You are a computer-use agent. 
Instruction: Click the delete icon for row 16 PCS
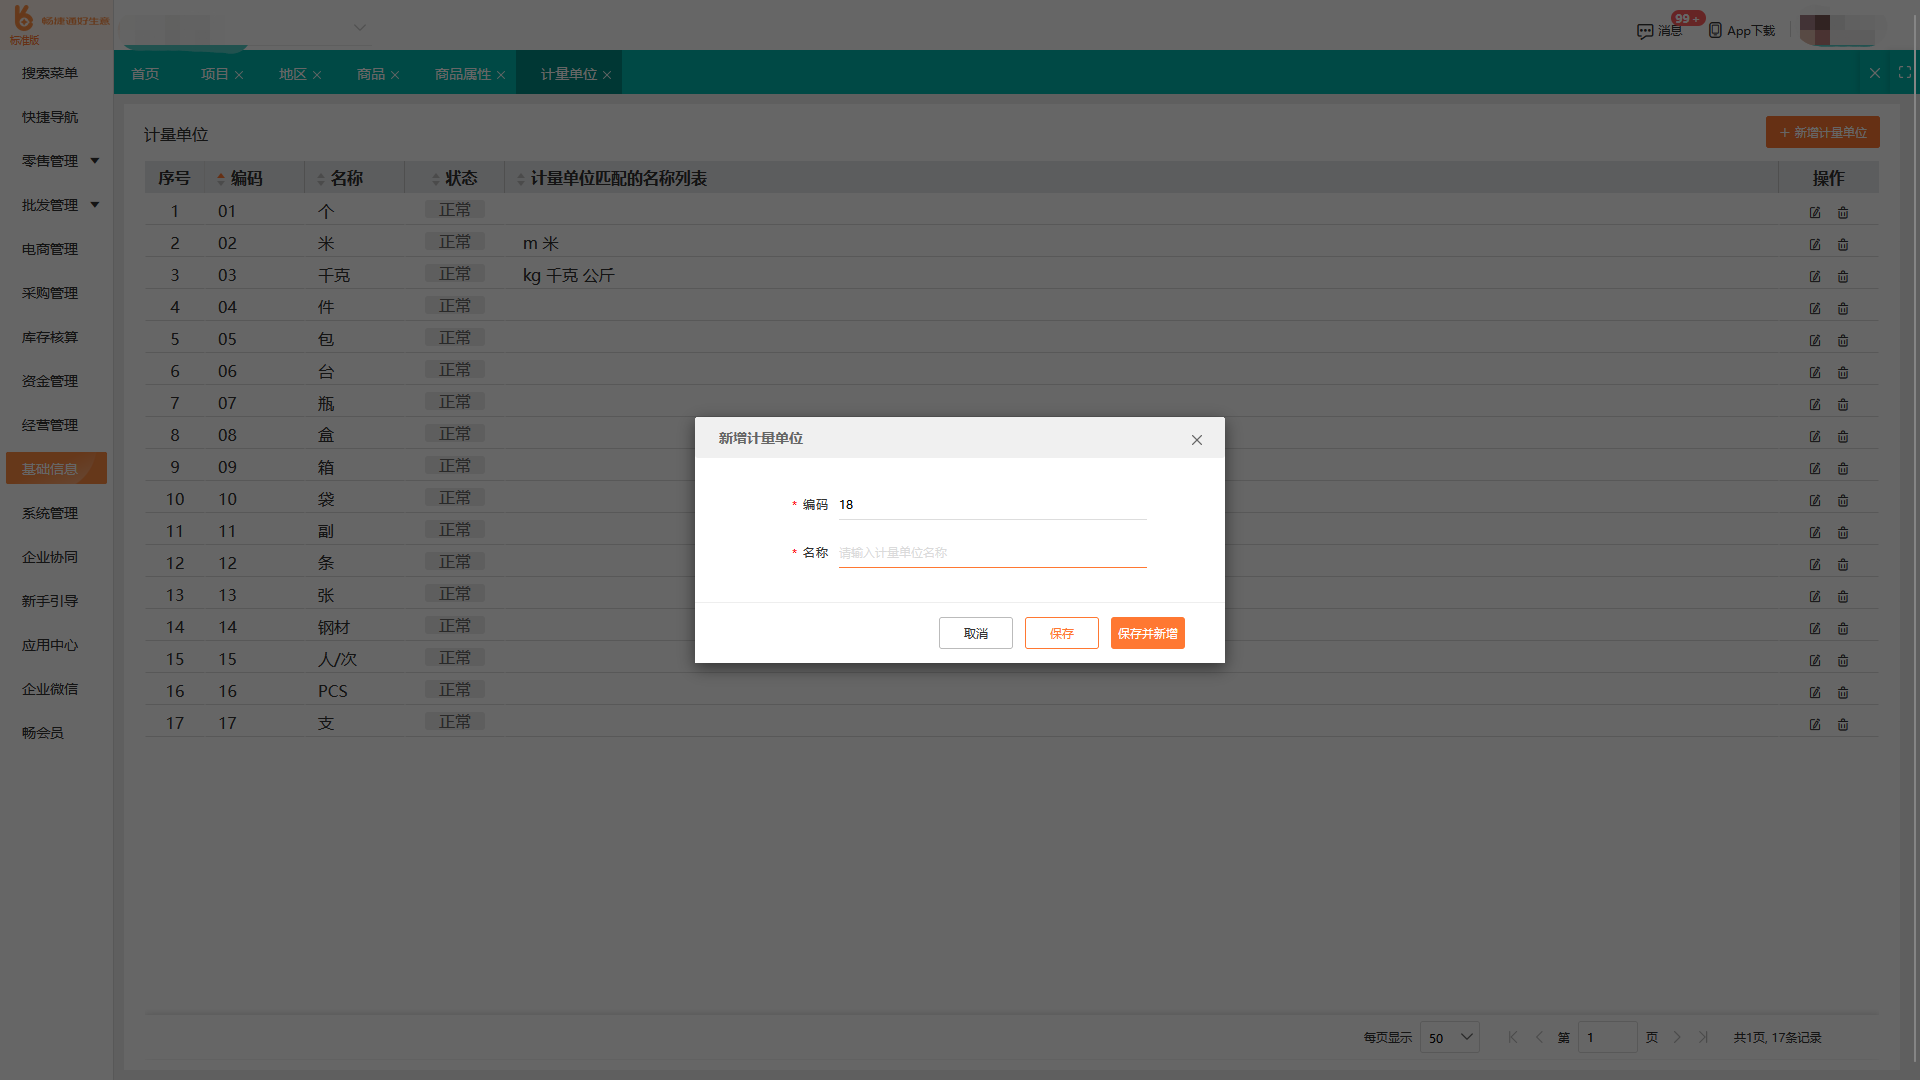click(x=1844, y=691)
